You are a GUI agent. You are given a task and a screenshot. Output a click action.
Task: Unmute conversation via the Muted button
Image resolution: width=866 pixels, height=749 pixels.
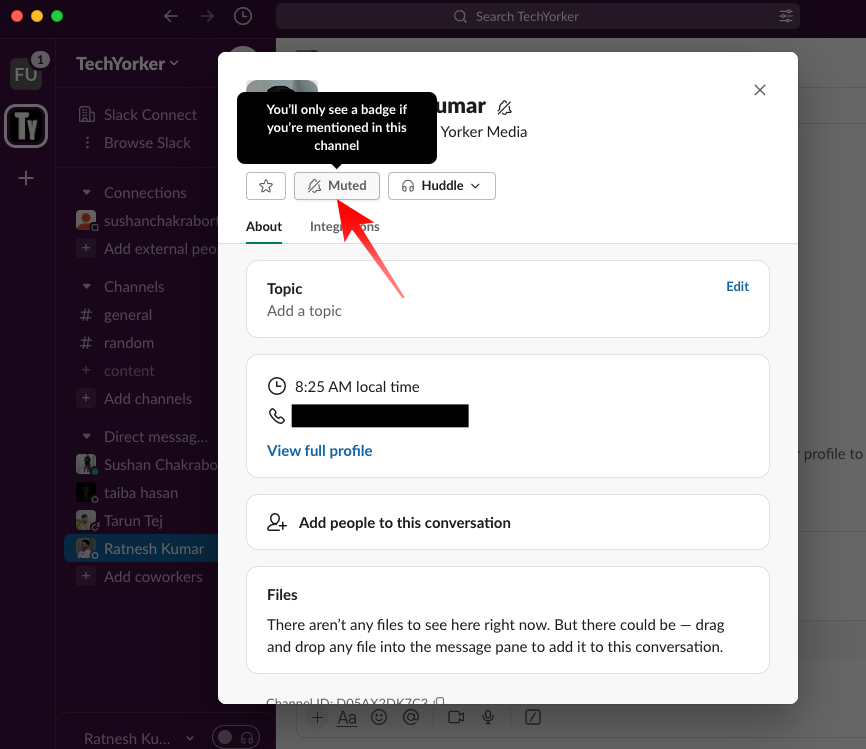coord(336,186)
